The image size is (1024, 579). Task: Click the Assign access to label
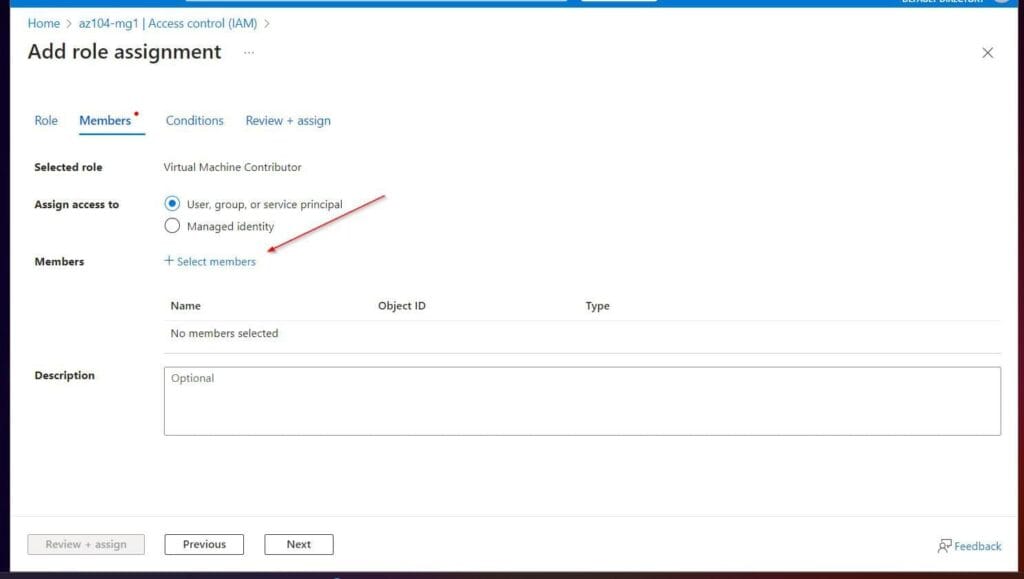[x=76, y=204]
